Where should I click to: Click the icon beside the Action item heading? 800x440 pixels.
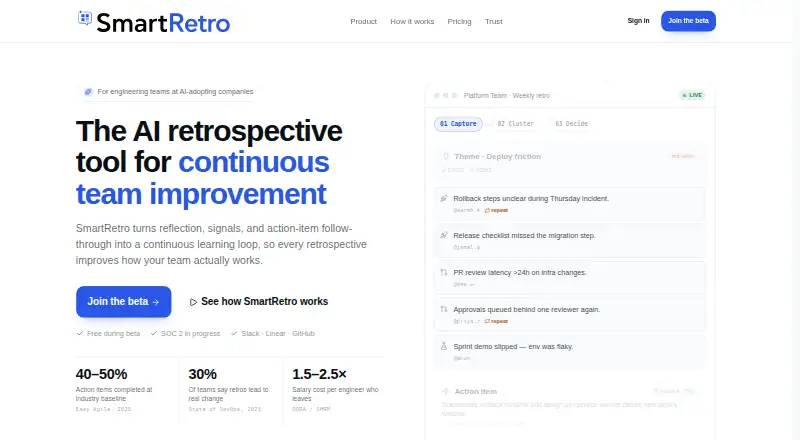(x=445, y=392)
